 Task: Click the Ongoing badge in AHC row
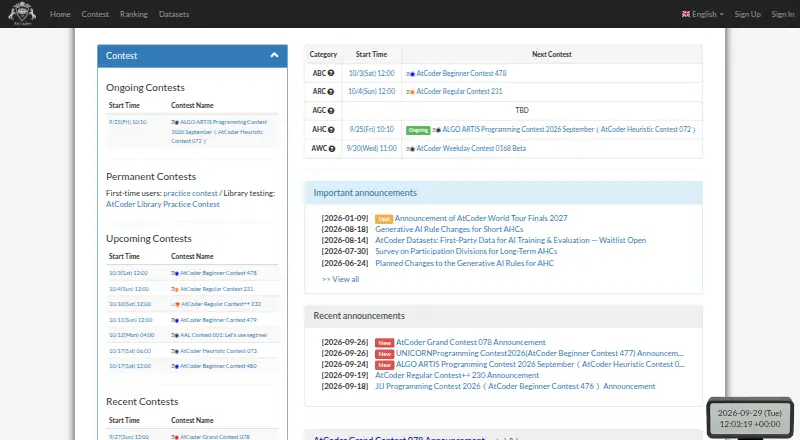tap(418, 130)
